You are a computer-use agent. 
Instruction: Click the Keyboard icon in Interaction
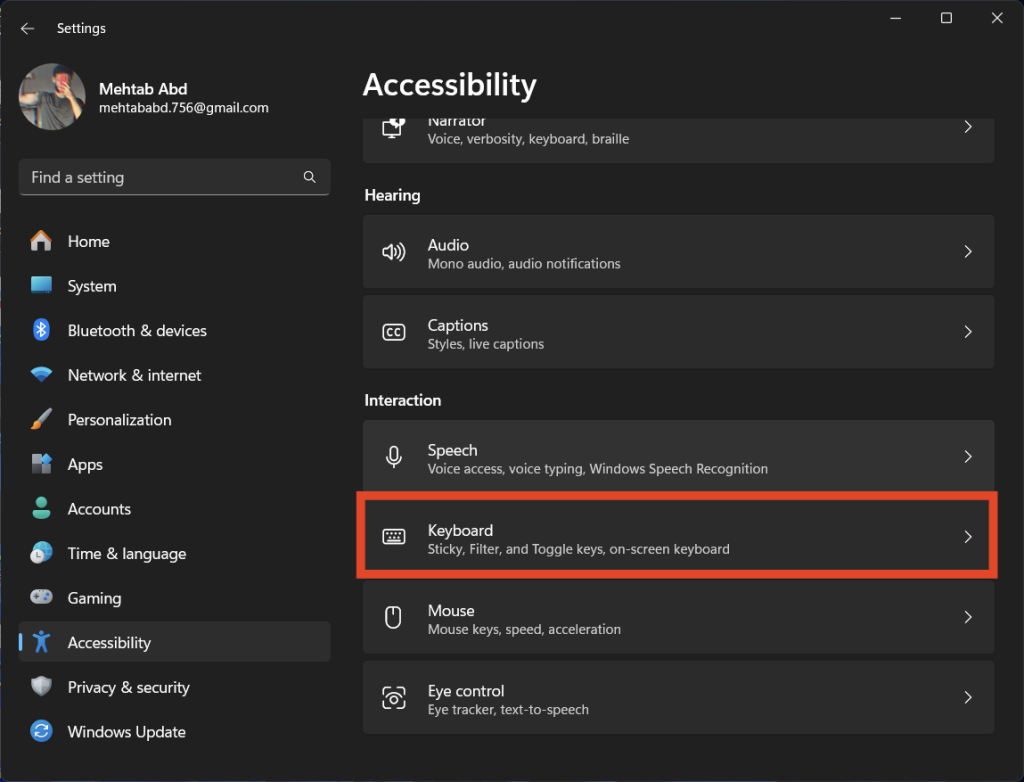(394, 537)
